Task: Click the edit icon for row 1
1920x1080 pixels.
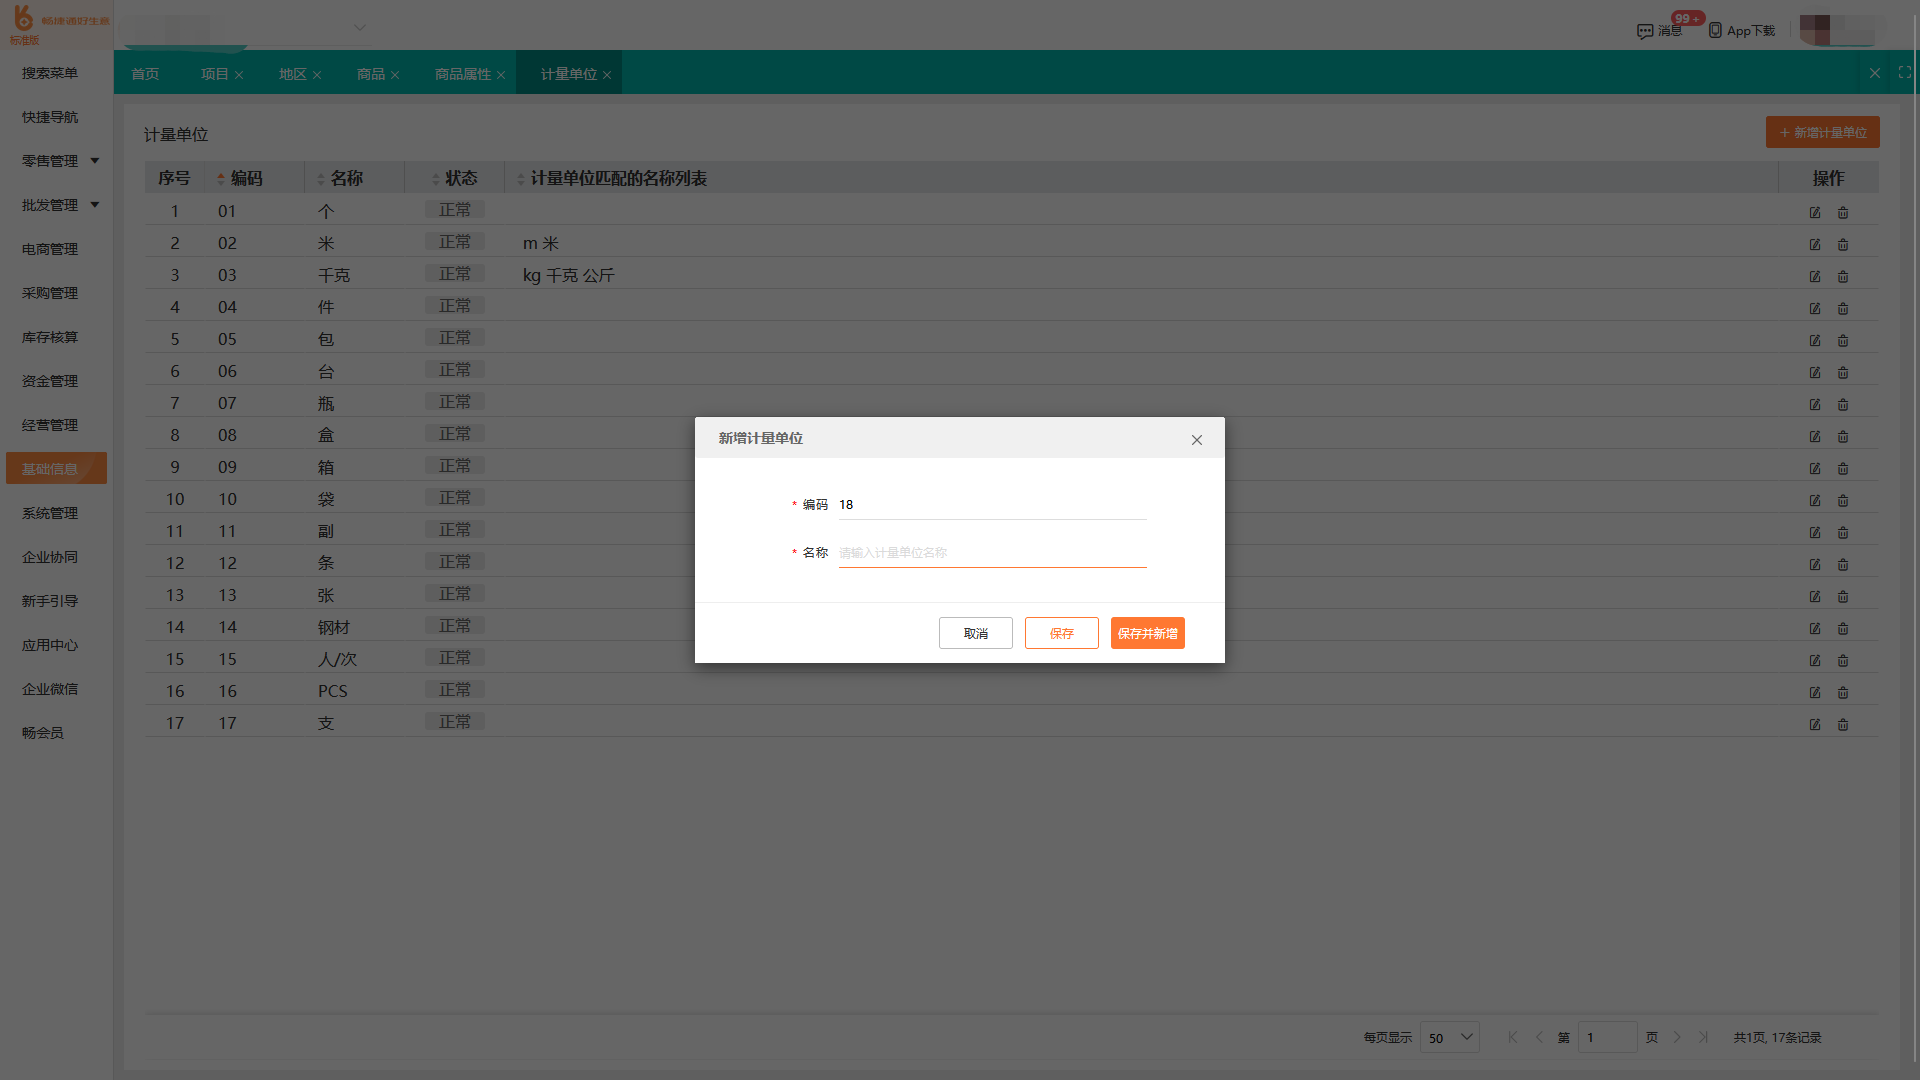Action: coord(1815,212)
